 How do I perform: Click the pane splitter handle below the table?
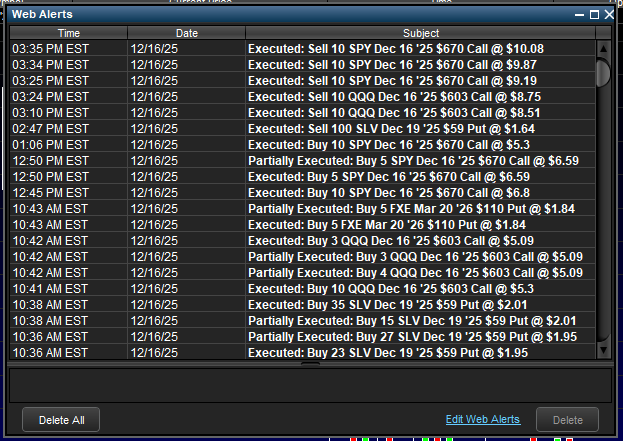pyautogui.click(x=310, y=363)
